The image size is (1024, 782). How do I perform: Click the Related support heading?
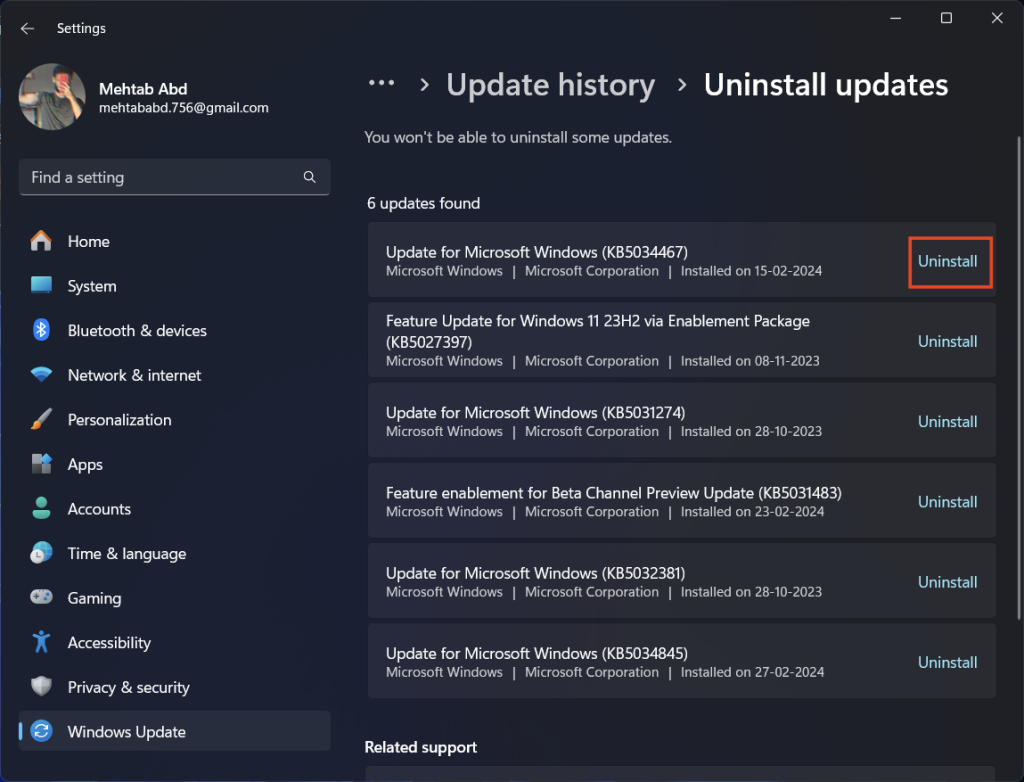pos(421,747)
